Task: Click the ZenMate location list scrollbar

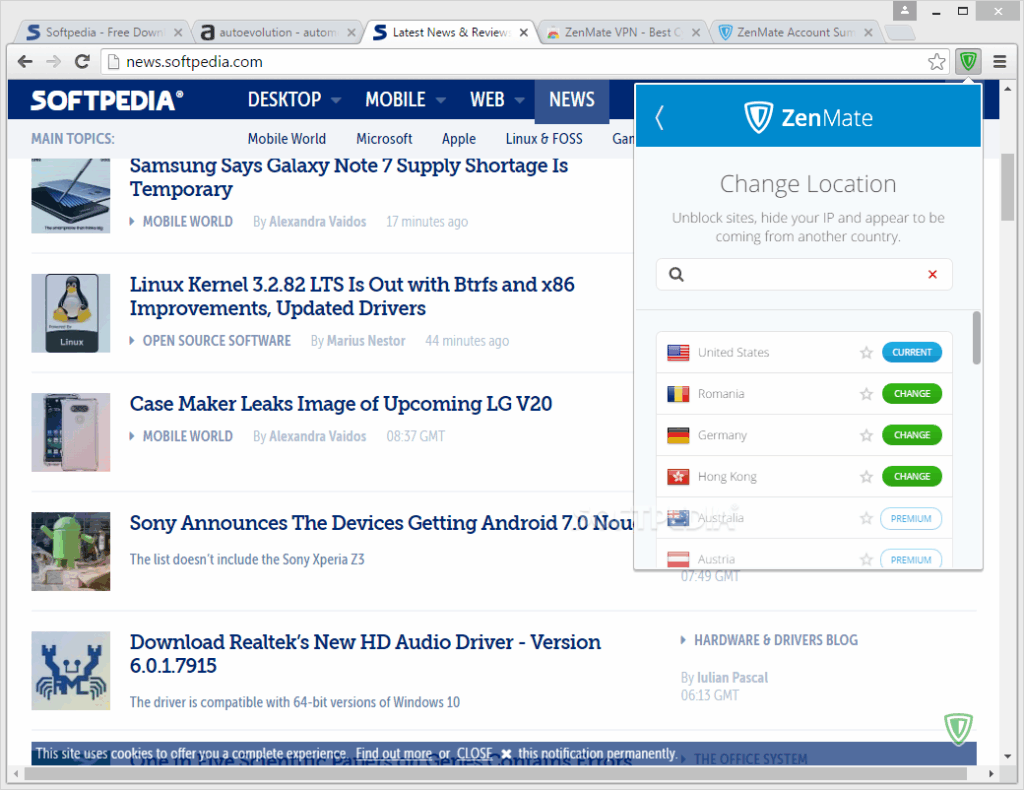Action: (x=976, y=338)
